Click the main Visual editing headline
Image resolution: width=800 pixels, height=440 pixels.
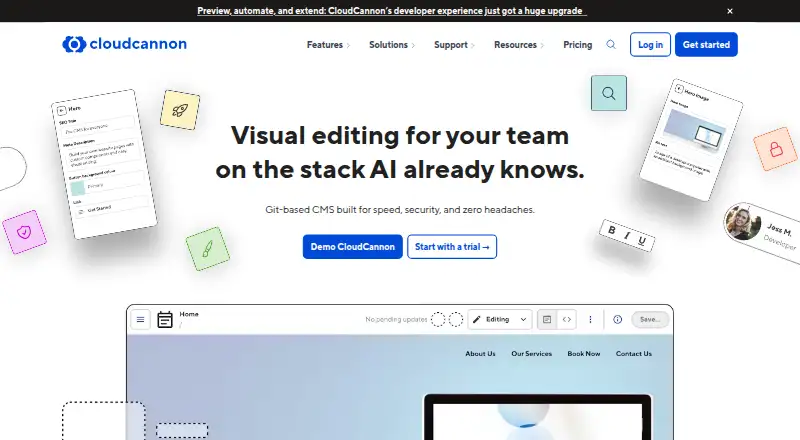(400, 153)
